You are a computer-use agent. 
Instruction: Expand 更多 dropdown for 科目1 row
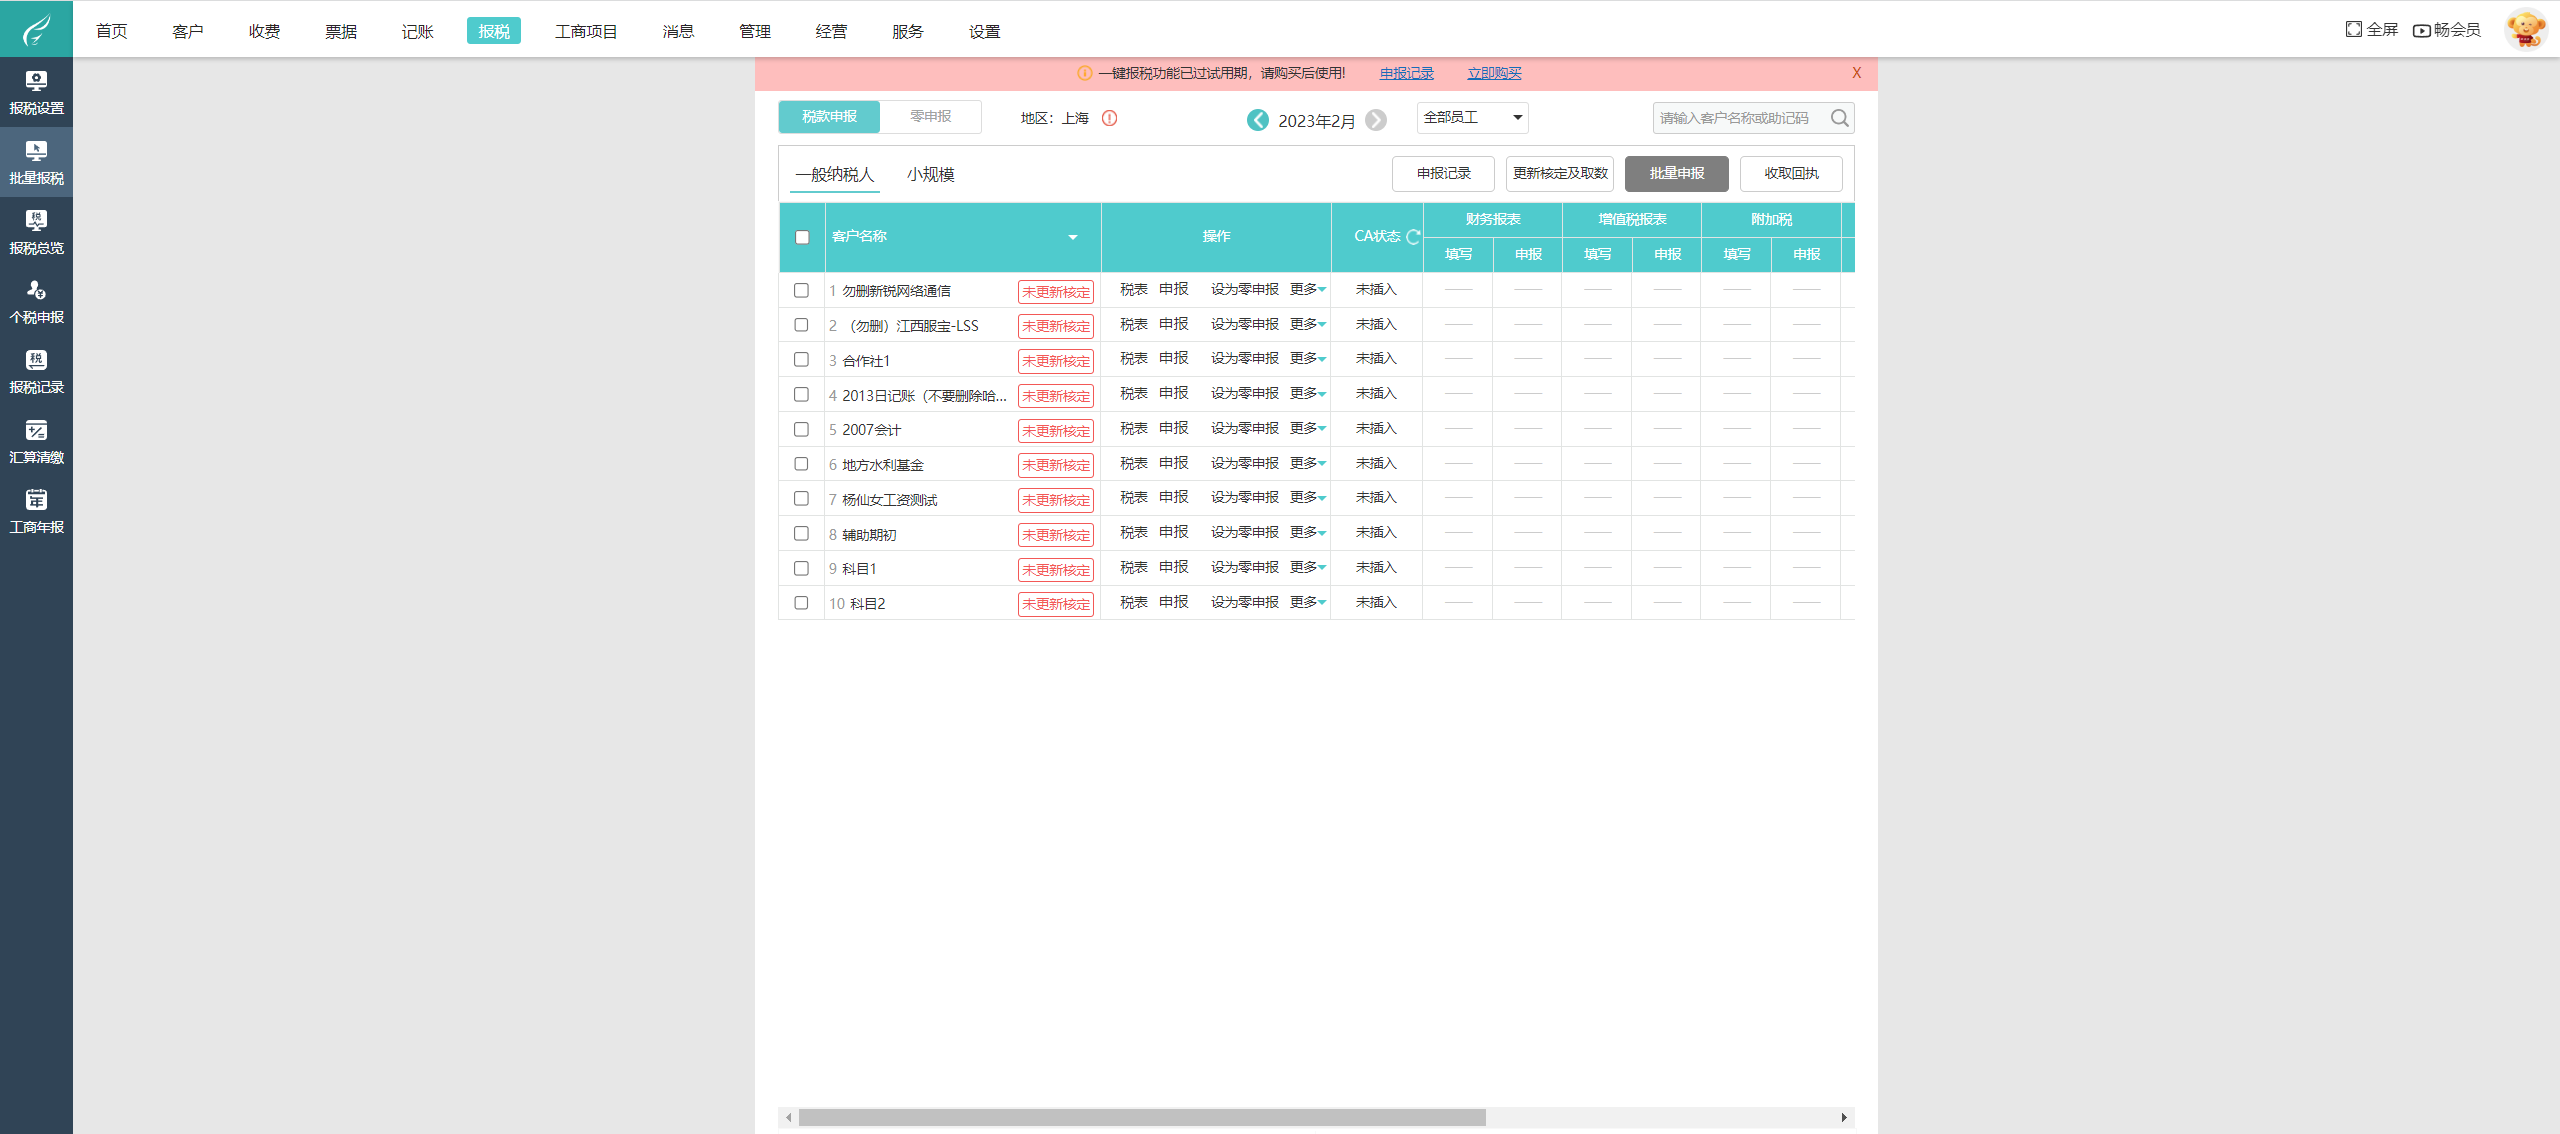coord(1306,568)
